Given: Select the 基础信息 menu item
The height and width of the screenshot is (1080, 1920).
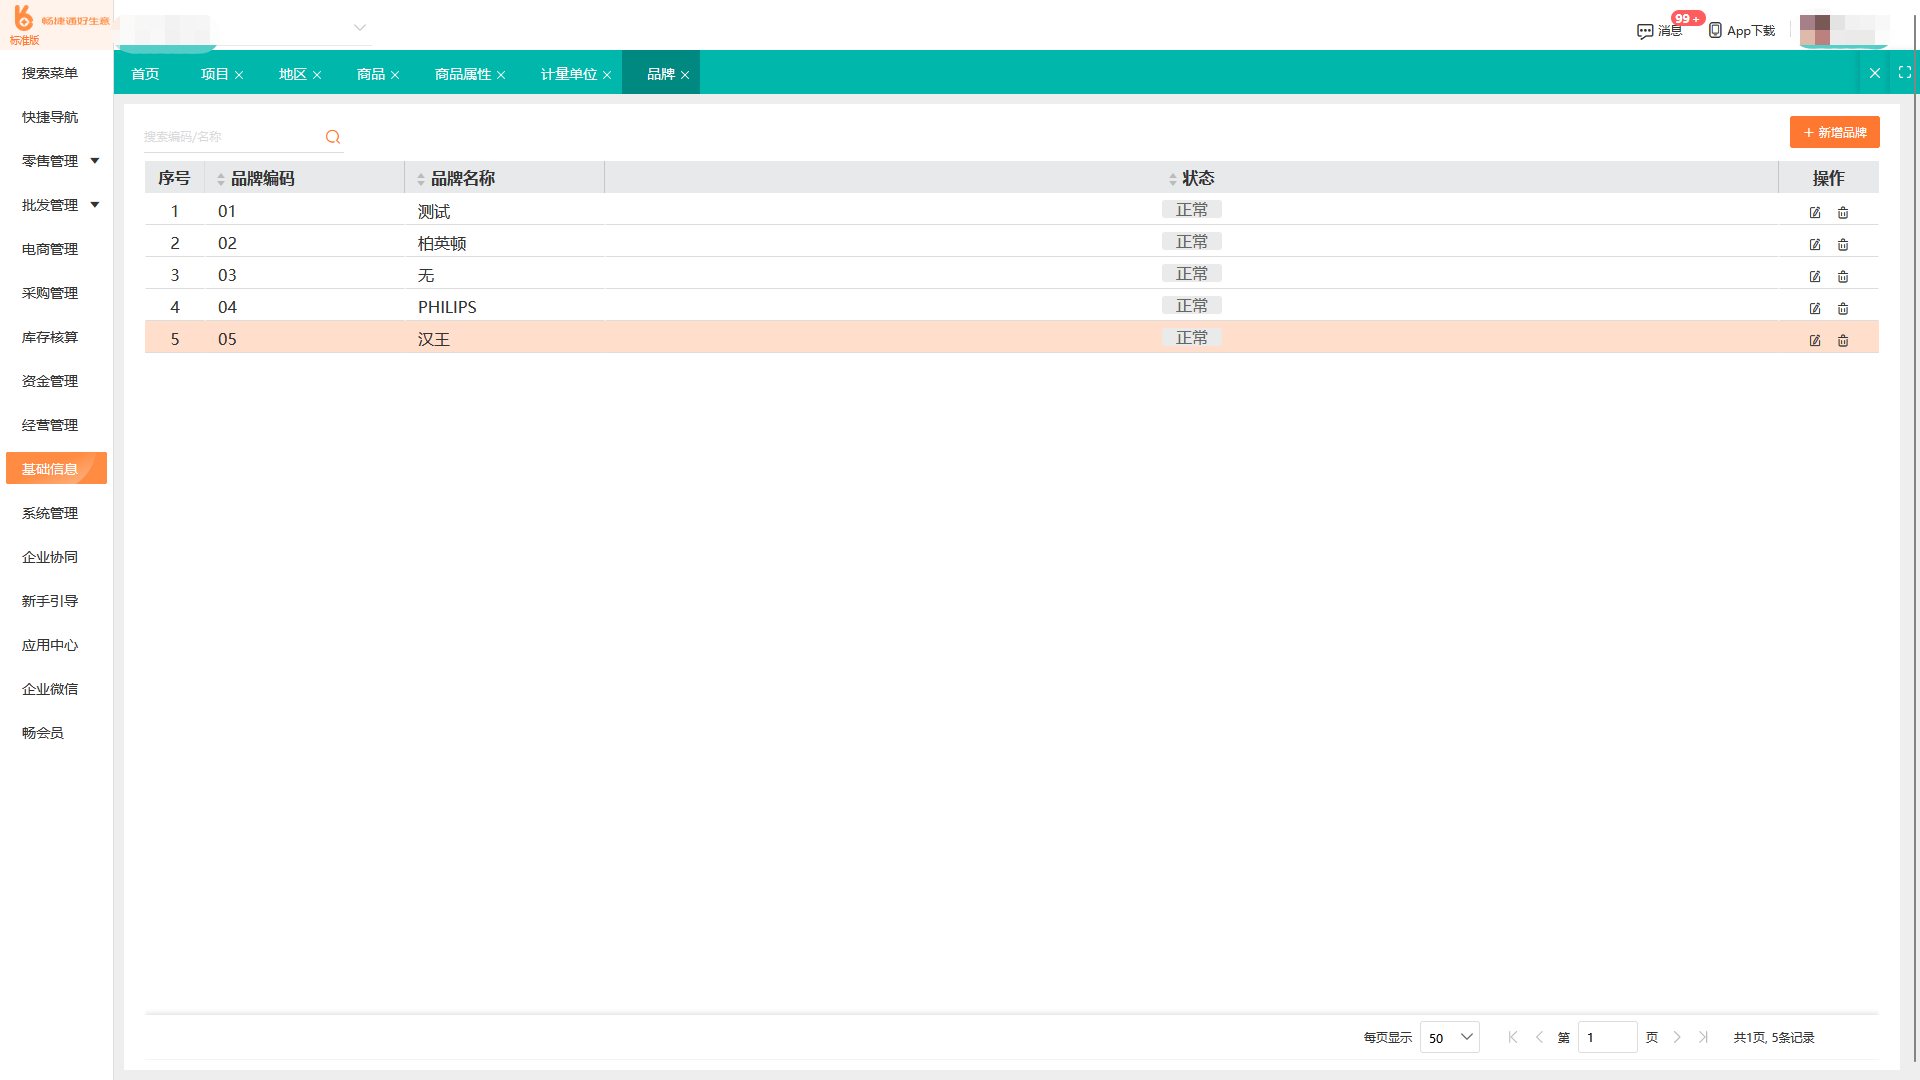Looking at the screenshot, I should coord(51,468).
